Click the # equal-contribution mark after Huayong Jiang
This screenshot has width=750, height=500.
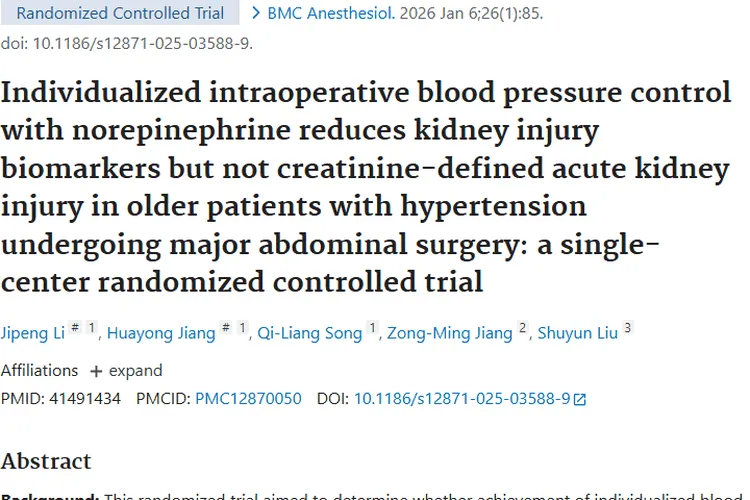tap(226, 328)
